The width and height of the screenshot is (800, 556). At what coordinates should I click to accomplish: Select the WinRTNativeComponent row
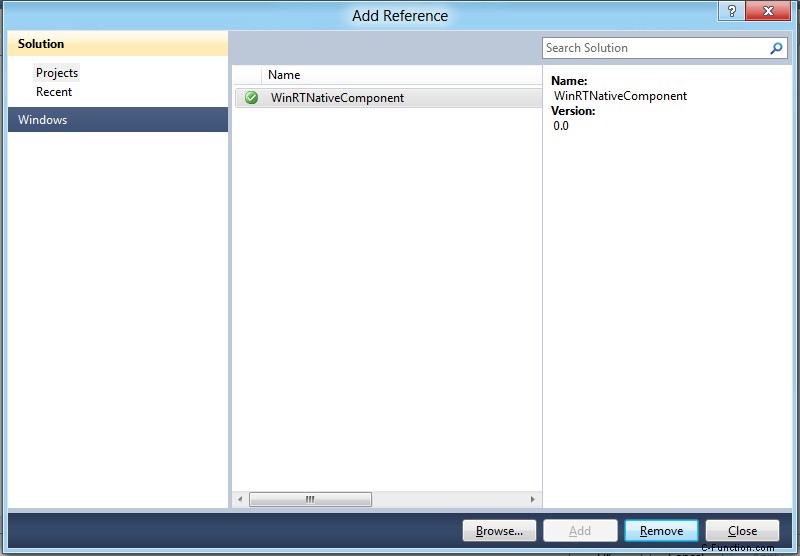coord(400,98)
